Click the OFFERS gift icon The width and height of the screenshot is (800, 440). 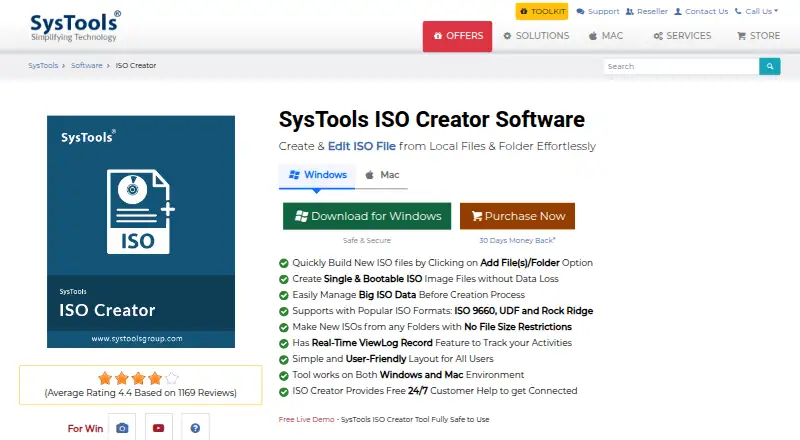point(438,36)
